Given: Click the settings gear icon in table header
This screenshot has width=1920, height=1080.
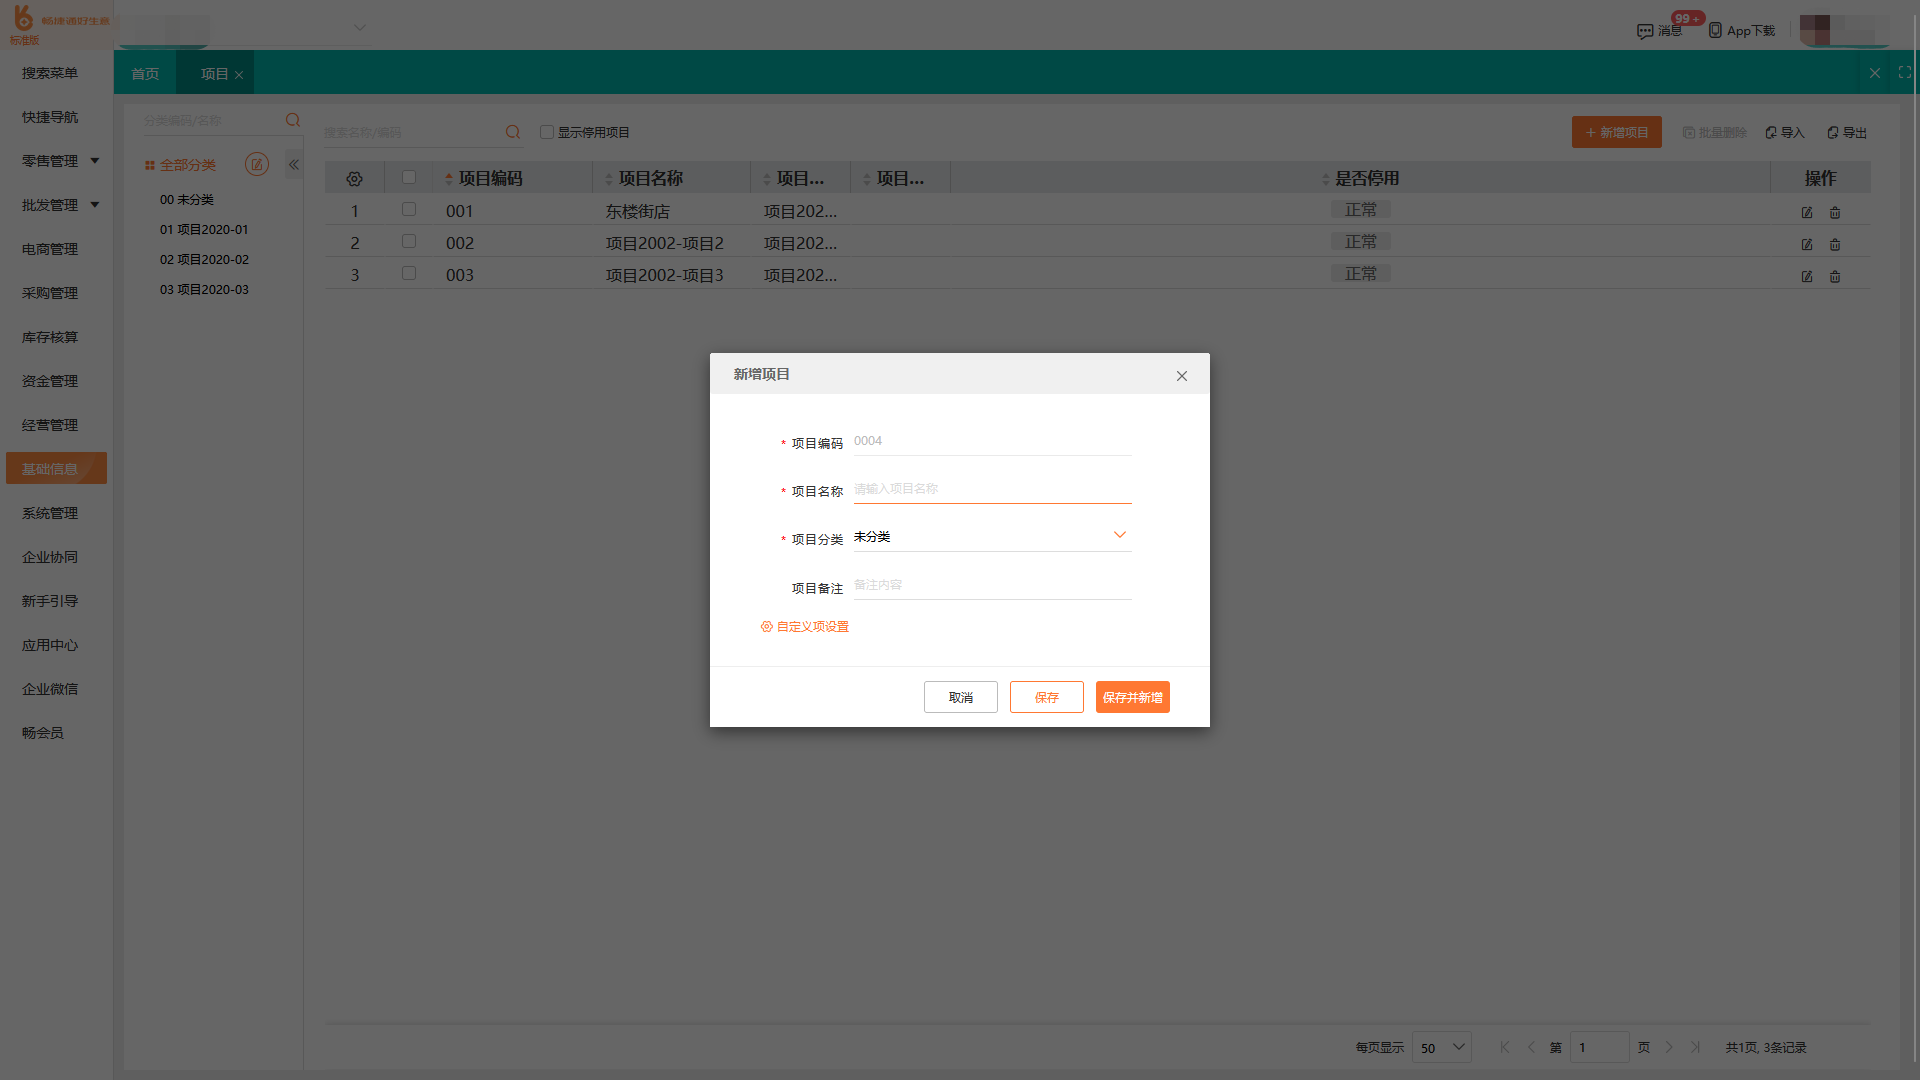Looking at the screenshot, I should tap(355, 178).
